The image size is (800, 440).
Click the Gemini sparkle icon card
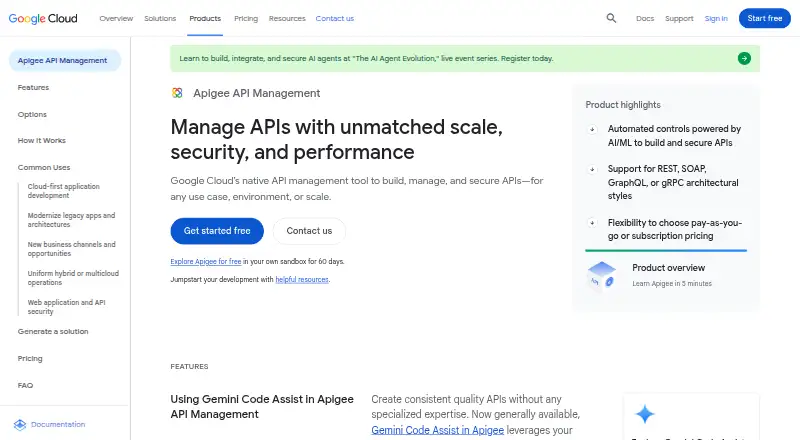645,414
